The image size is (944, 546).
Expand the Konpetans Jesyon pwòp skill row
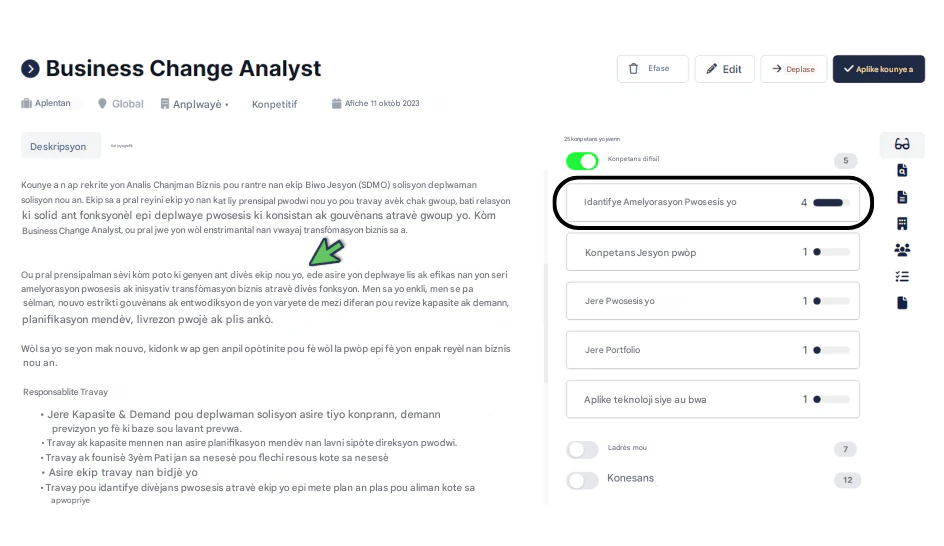712,252
